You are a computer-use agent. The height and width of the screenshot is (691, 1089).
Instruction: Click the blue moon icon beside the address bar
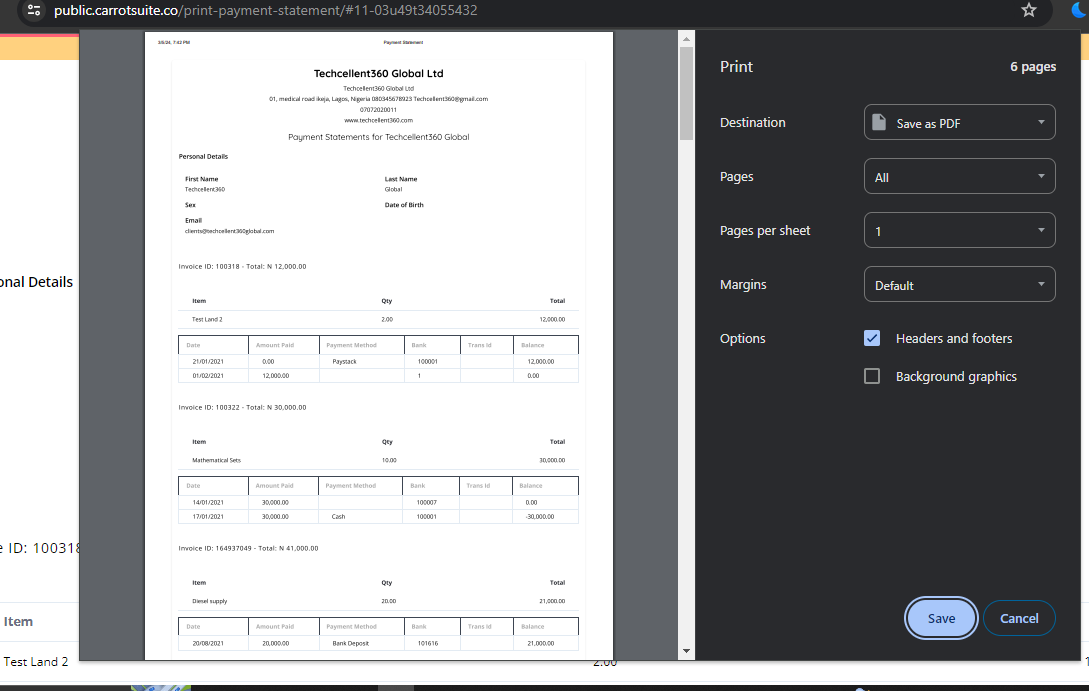1078,10
